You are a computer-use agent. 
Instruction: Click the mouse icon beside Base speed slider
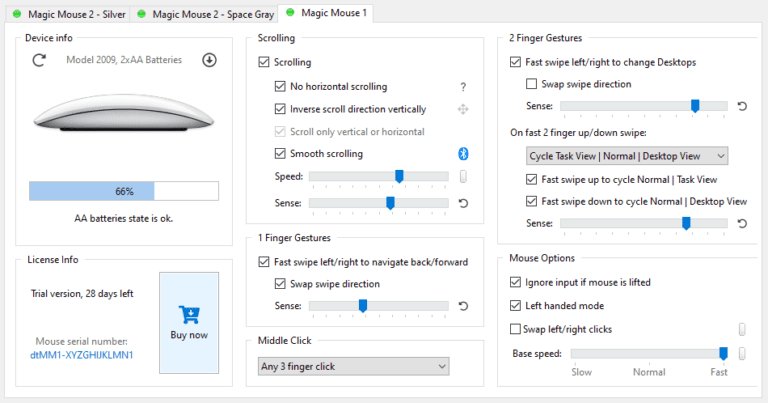pos(742,353)
